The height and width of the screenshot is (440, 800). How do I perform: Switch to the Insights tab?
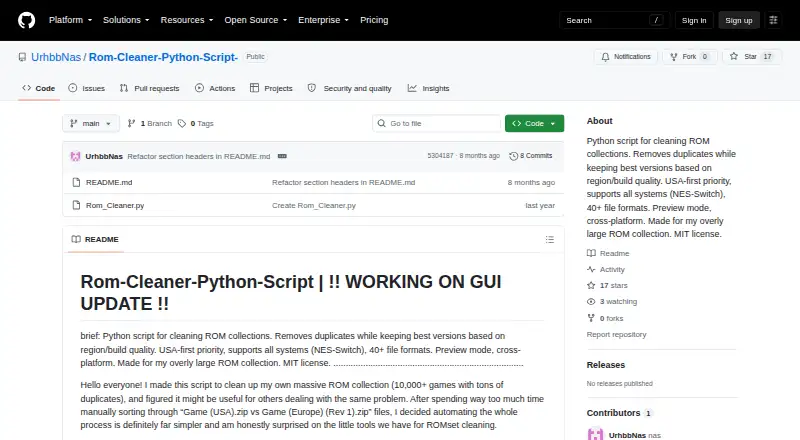[429, 88]
